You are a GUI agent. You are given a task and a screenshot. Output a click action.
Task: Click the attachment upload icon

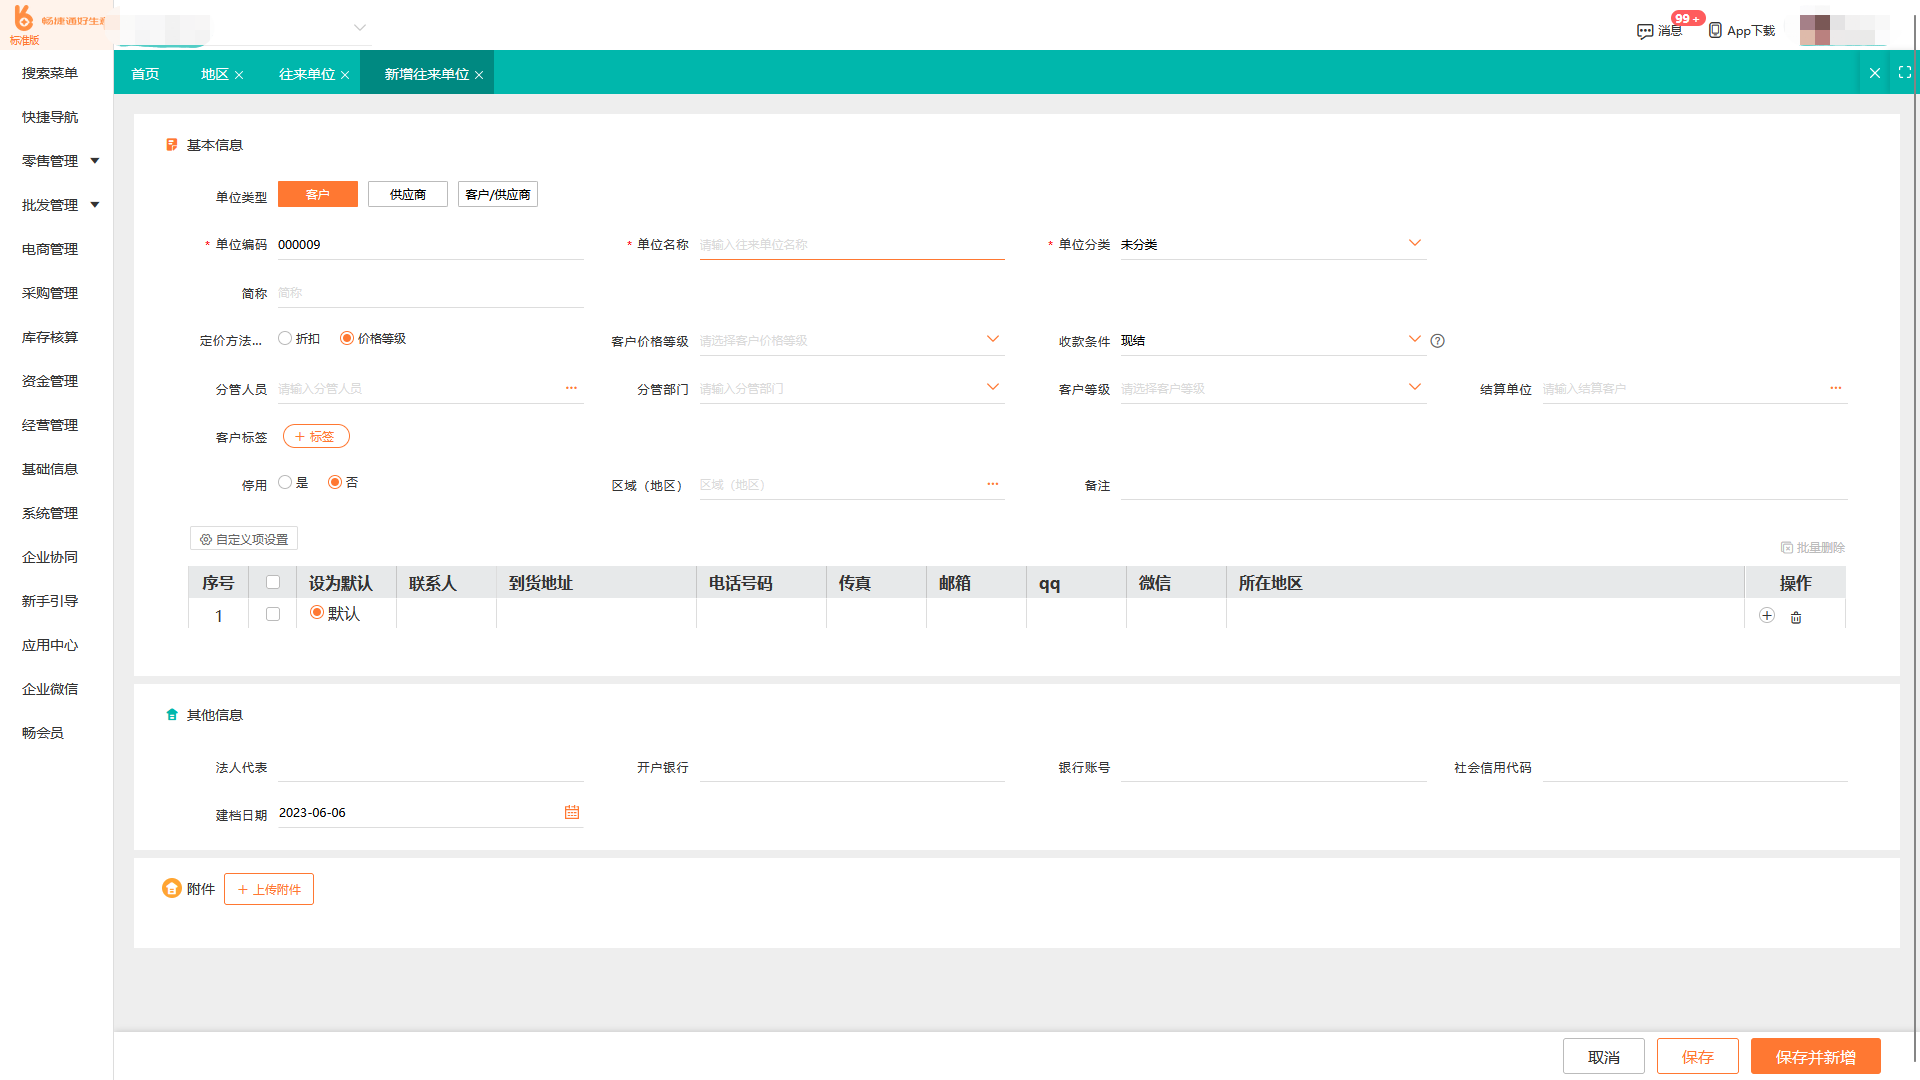pos(269,889)
